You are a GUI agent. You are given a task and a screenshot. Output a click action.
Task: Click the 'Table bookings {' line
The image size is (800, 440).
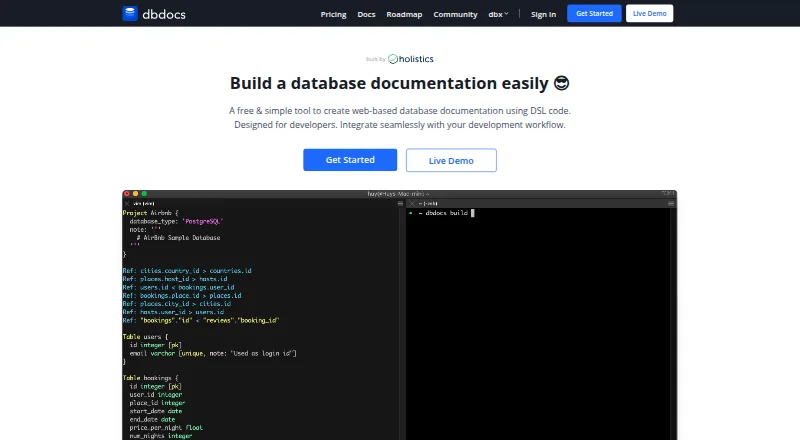point(151,378)
